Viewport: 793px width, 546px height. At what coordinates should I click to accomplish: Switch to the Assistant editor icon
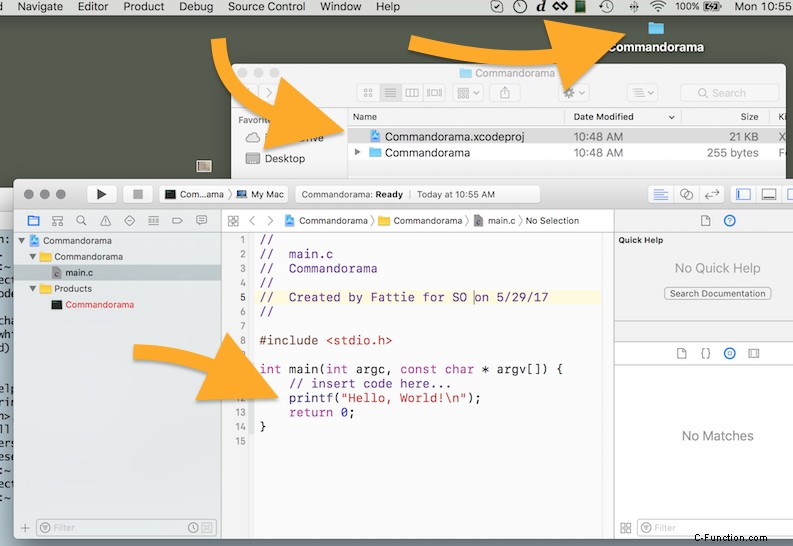686,194
